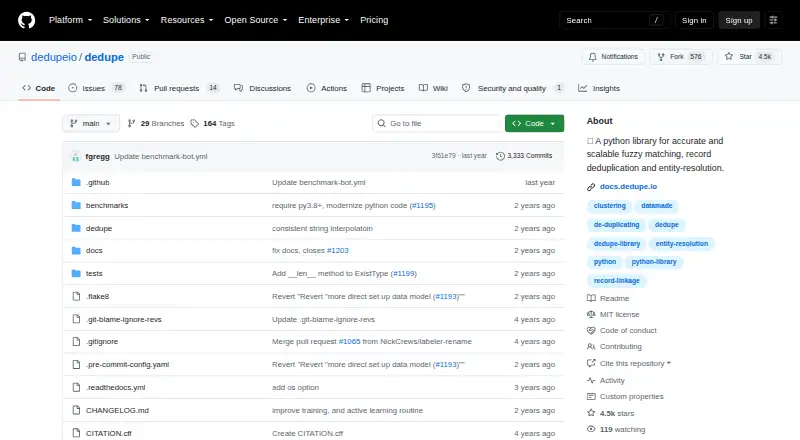The image size is (800, 440).
Task: Switch to the Discussions tab
Action: click(x=262, y=88)
